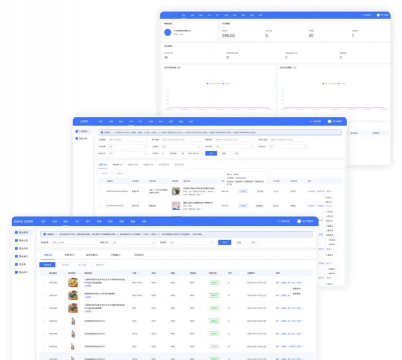This screenshot has height=360, width=402.
Task: Tick the checkbox of the first product row
Action: pyautogui.click(x=43, y=282)
